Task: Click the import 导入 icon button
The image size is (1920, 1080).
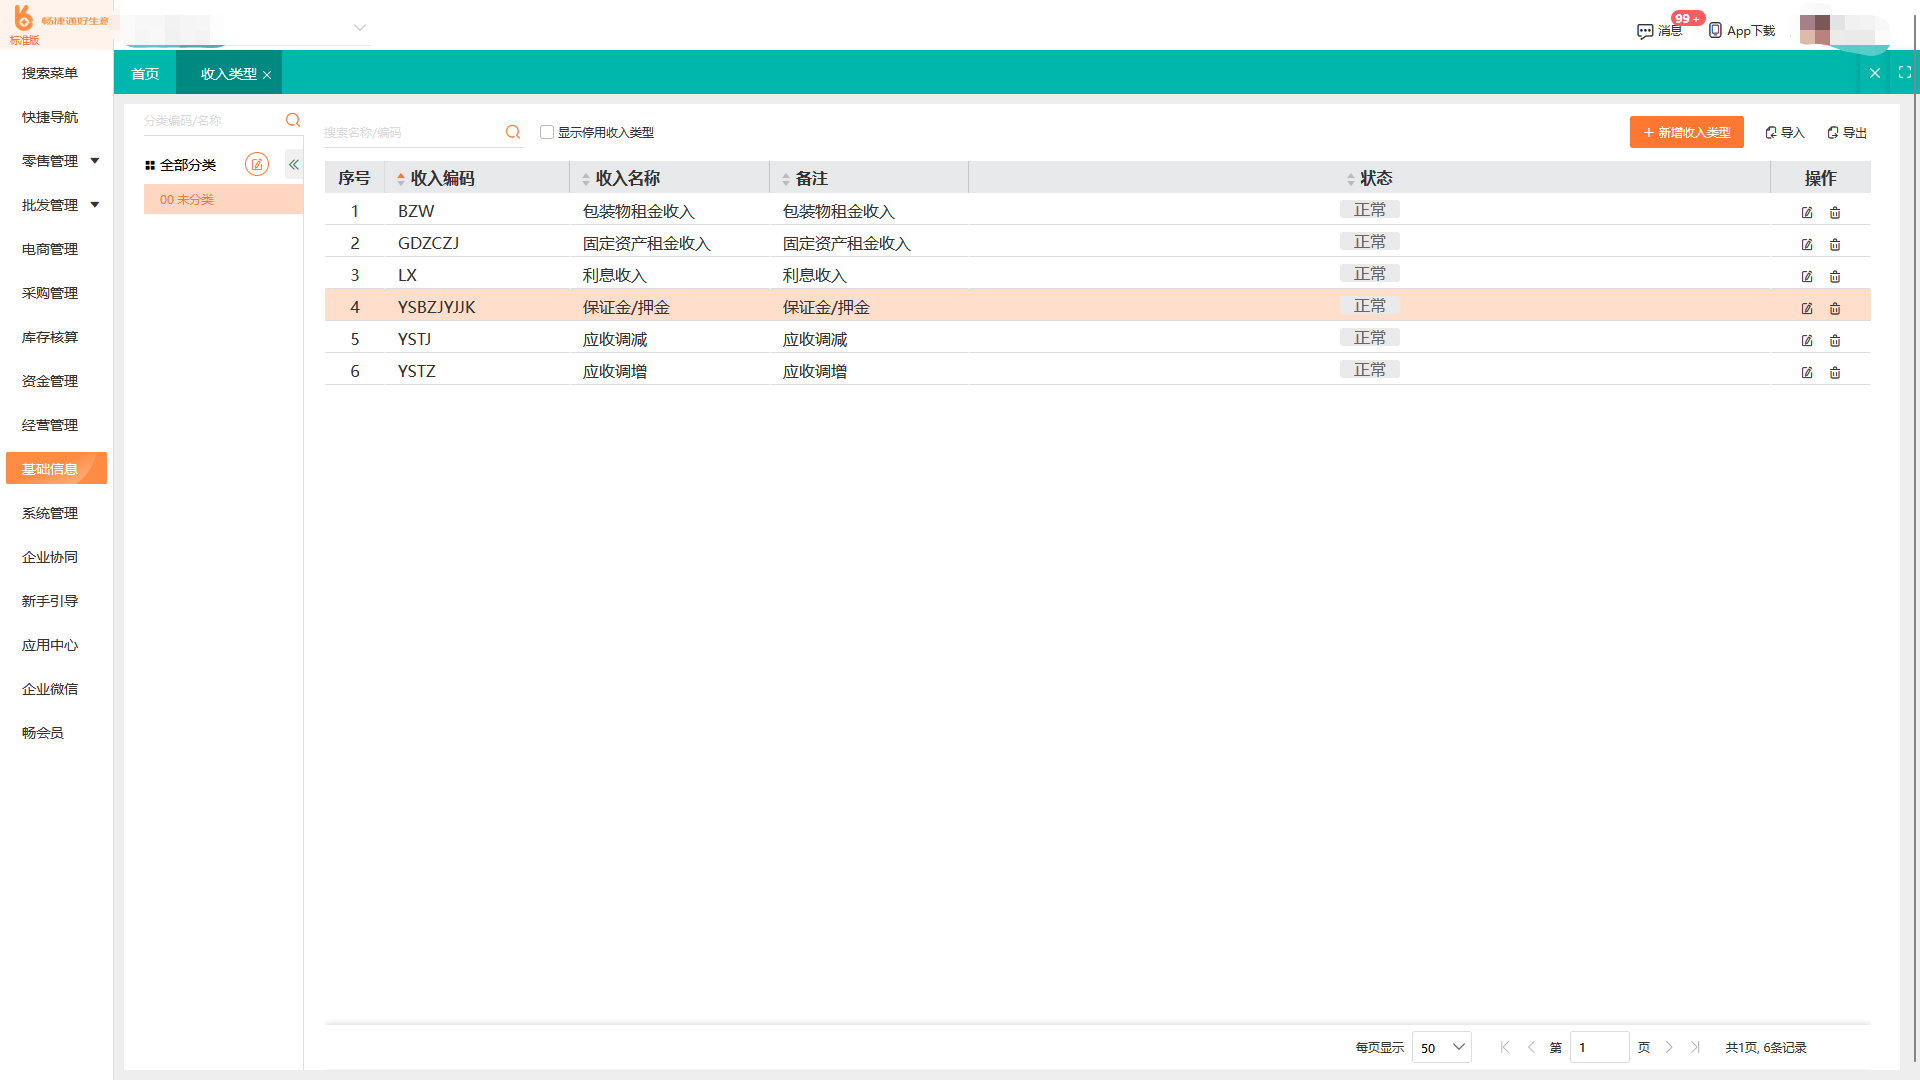Action: 1785,131
